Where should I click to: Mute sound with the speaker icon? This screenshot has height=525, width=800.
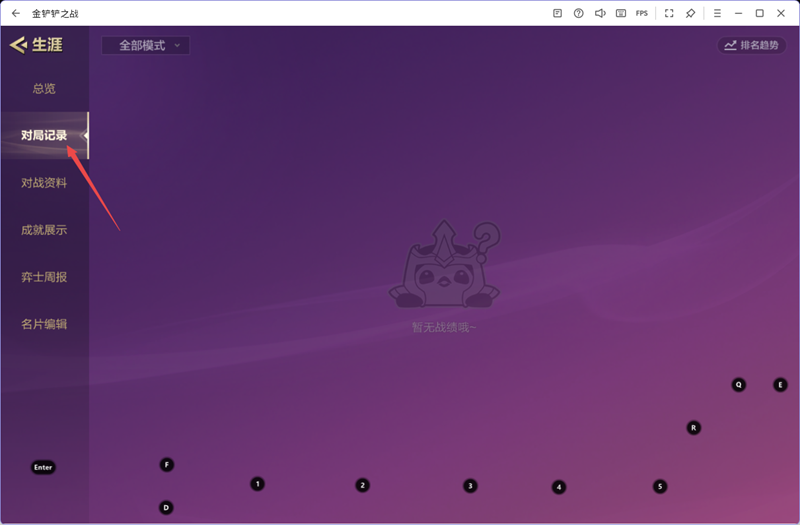click(x=600, y=13)
